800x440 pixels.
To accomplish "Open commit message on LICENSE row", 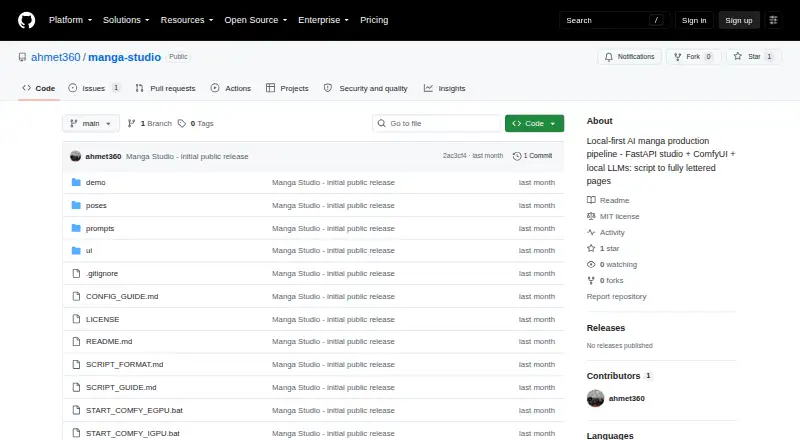I will tap(333, 320).
